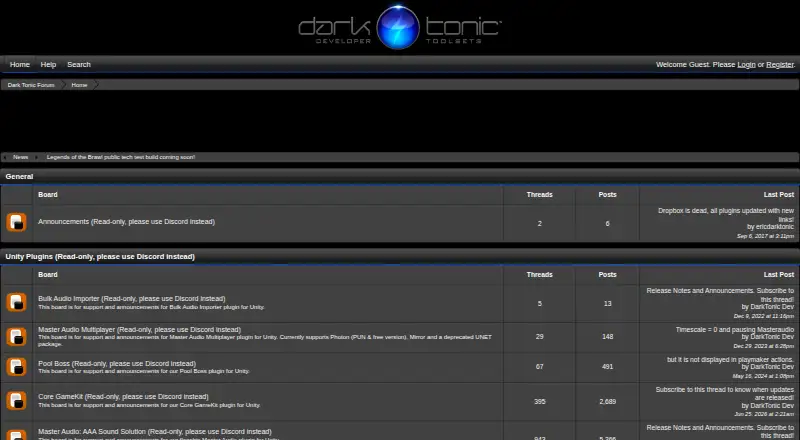Viewport: 800px width, 440px height.
Task: Click the 395 threads count cell
Action: tap(539, 402)
